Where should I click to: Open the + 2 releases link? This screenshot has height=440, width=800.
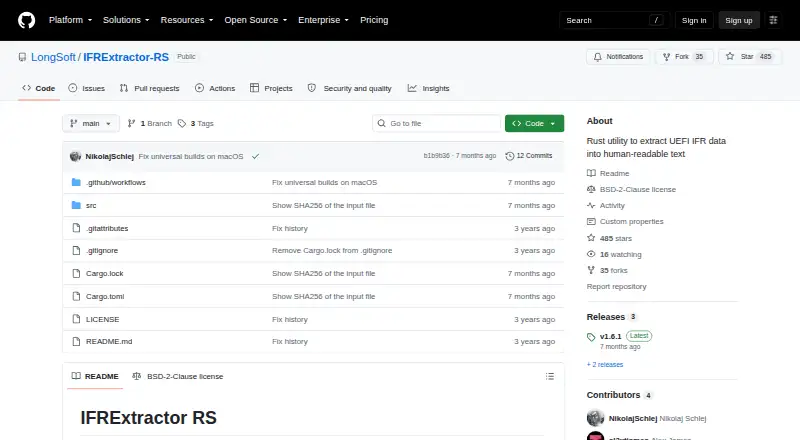605,364
